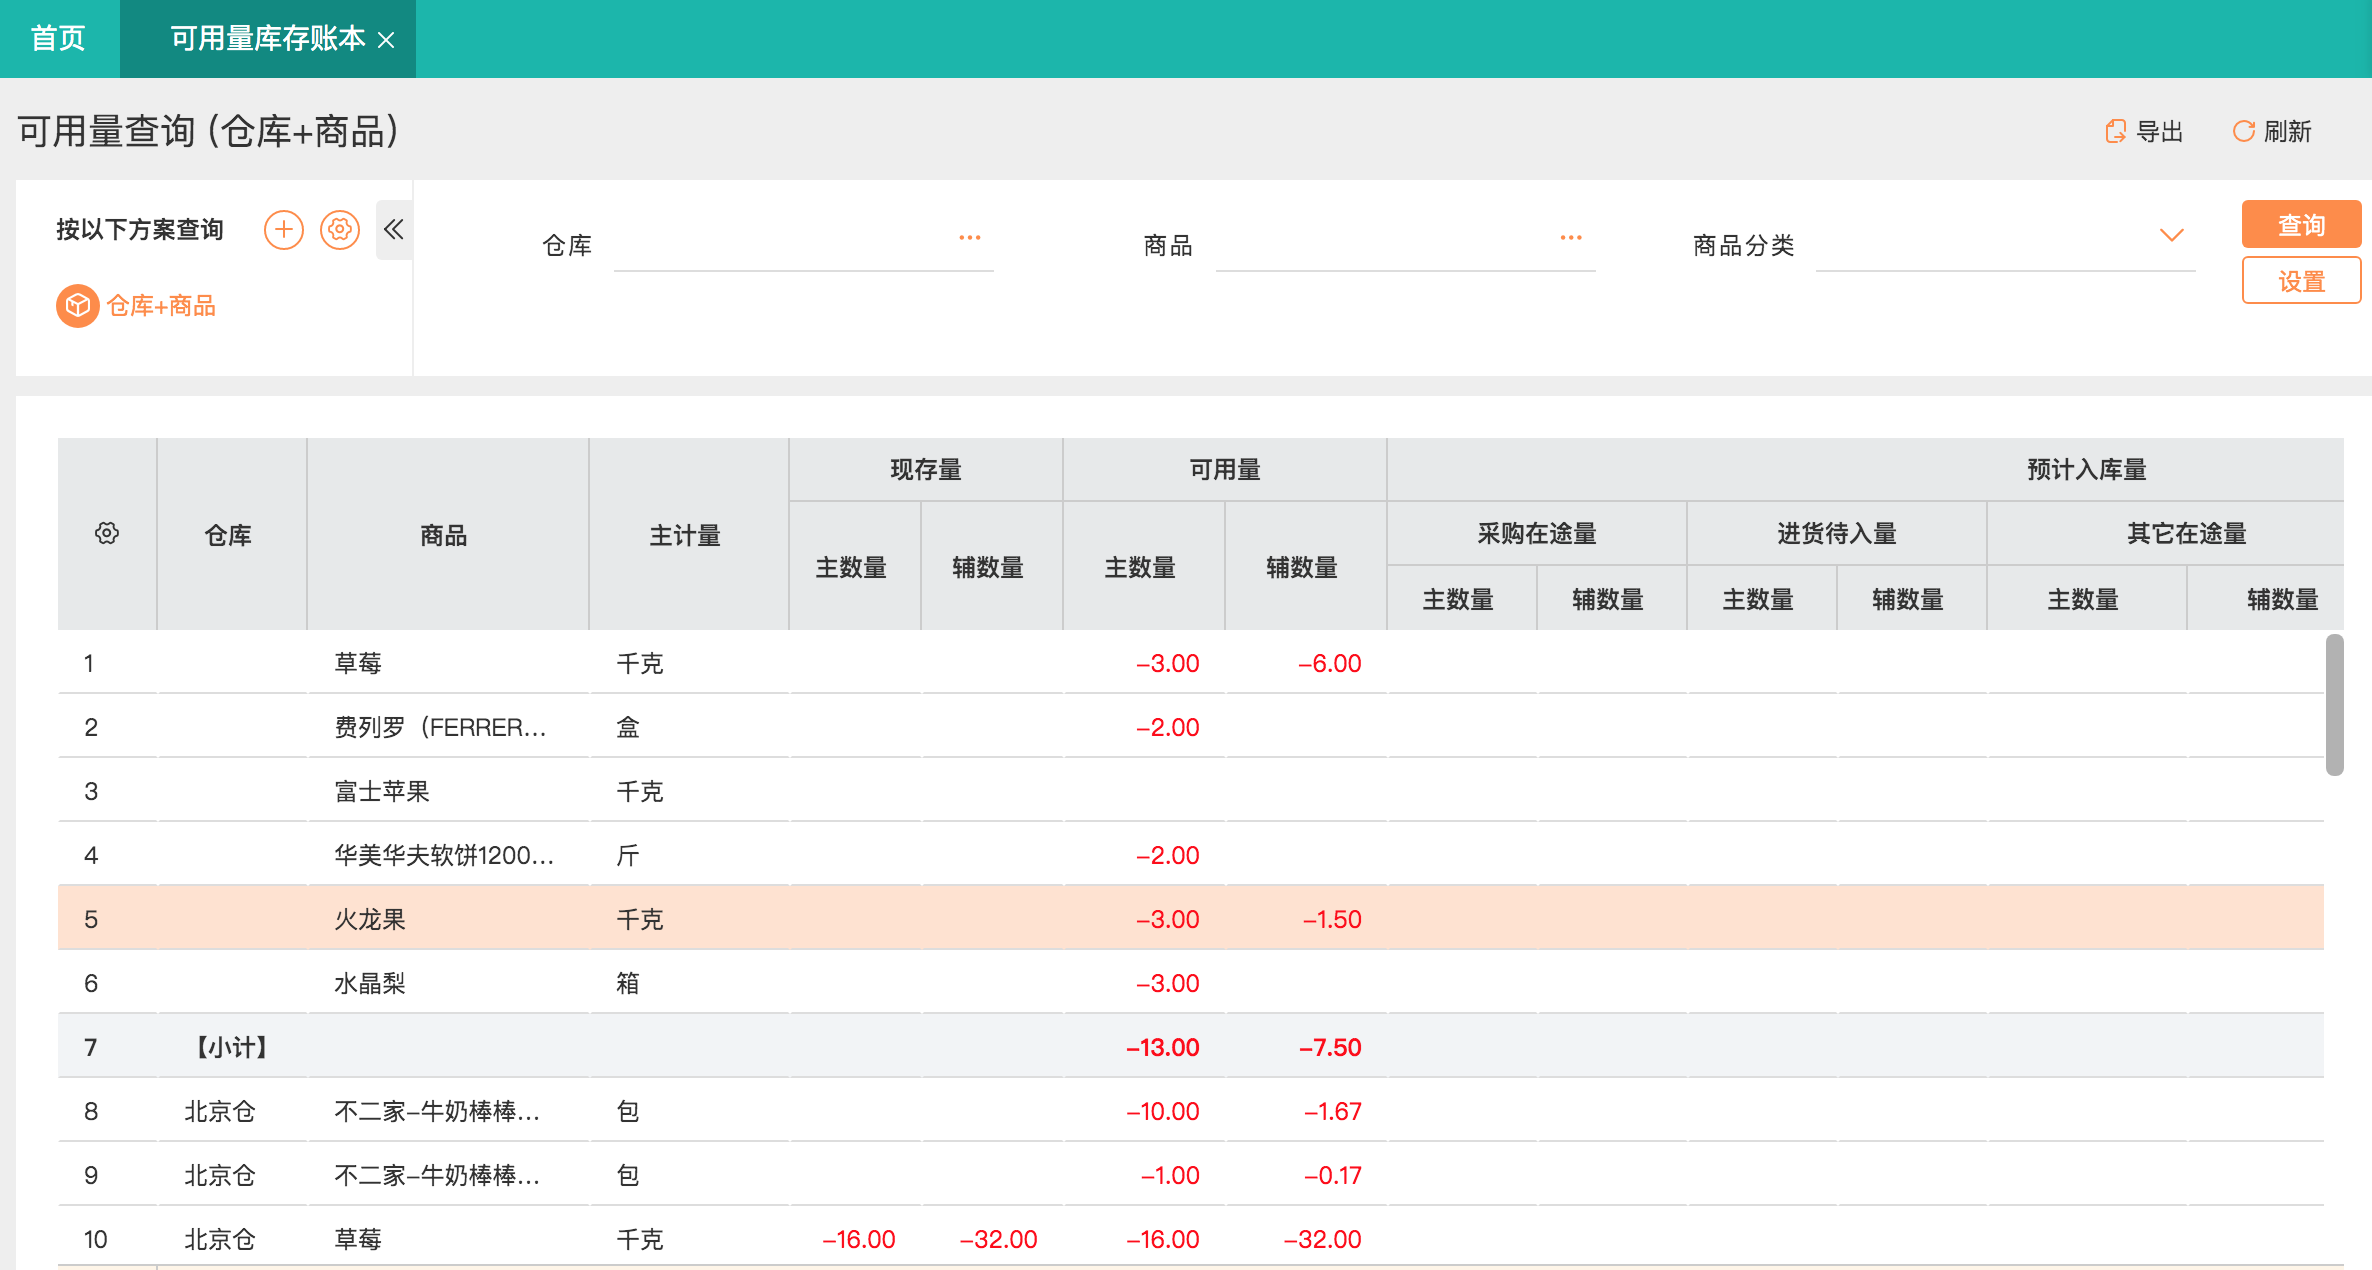Viewport: 2372px width, 1270px height.
Task: Click the add (+) icon in query bar
Action: tap(282, 230)
